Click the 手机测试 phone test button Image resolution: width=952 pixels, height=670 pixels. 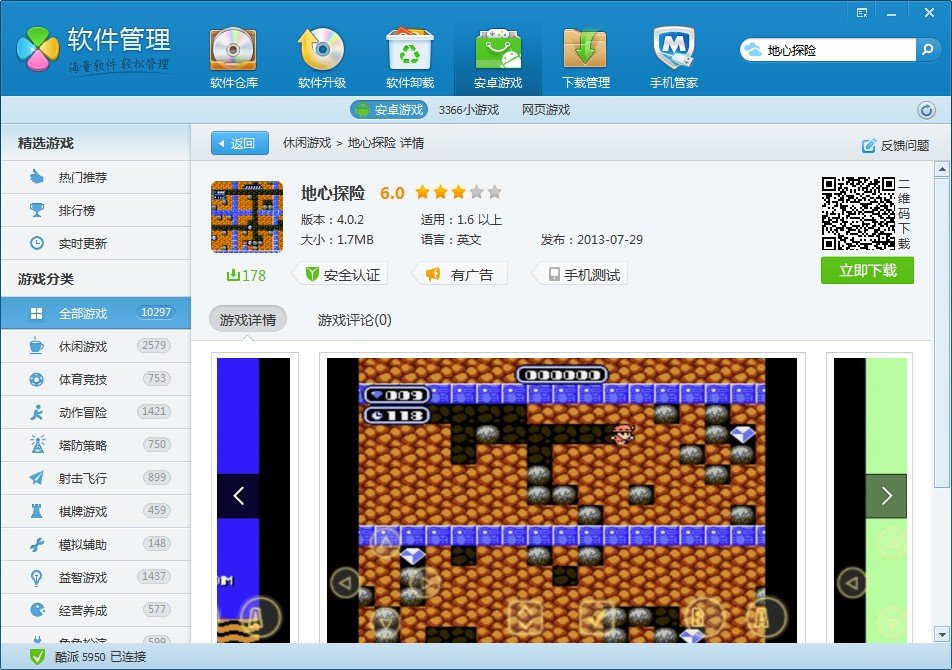584,274
